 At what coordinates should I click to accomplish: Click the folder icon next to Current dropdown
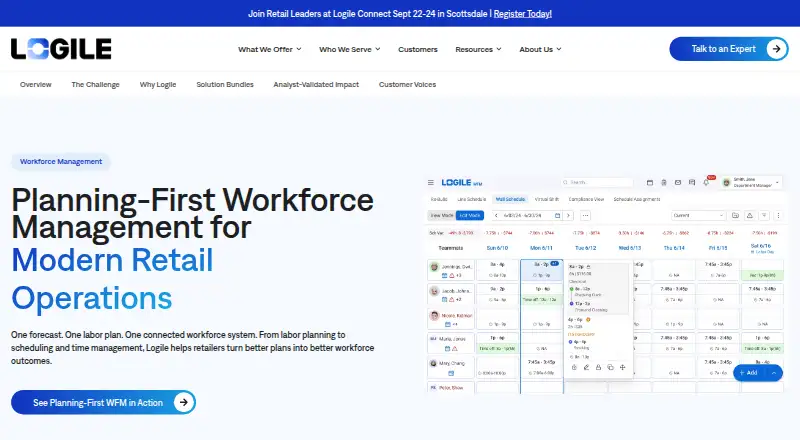pyautogui.click(x=735, y=215)
